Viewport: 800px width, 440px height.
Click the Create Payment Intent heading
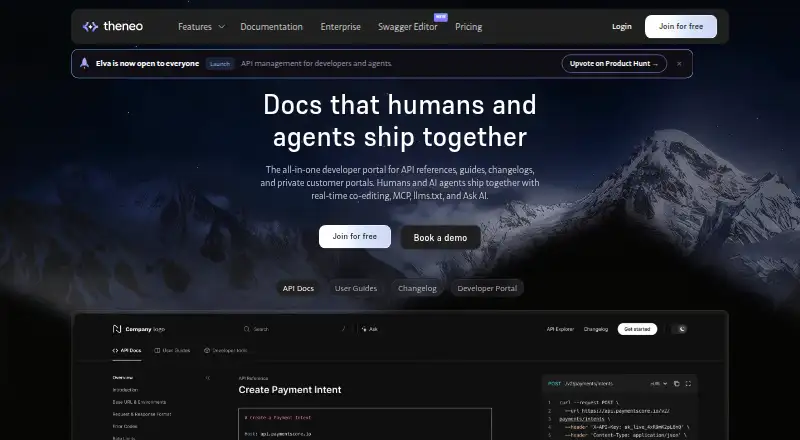(290, 390)
